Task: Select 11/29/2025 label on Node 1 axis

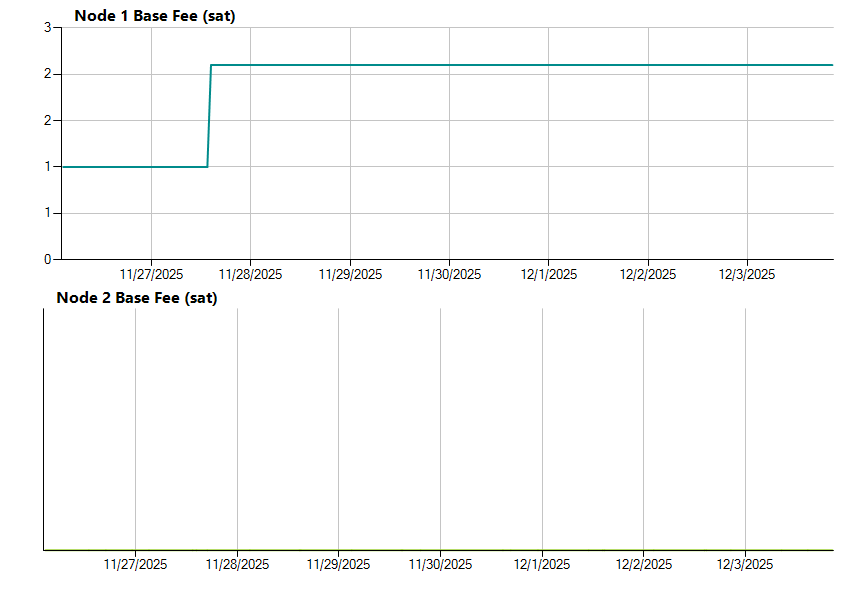Action: tap(350, 274)
